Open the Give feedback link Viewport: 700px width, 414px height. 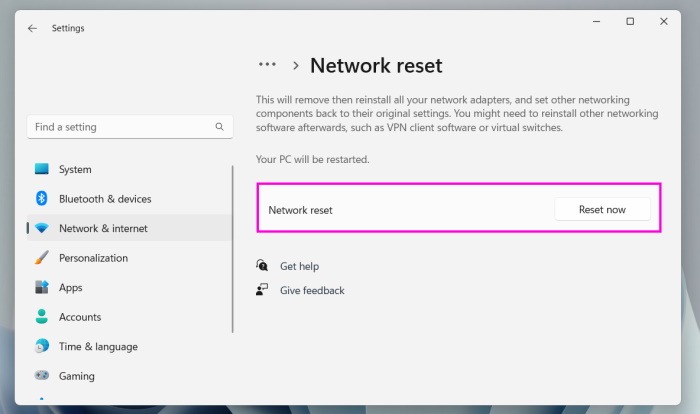(311, 291)
